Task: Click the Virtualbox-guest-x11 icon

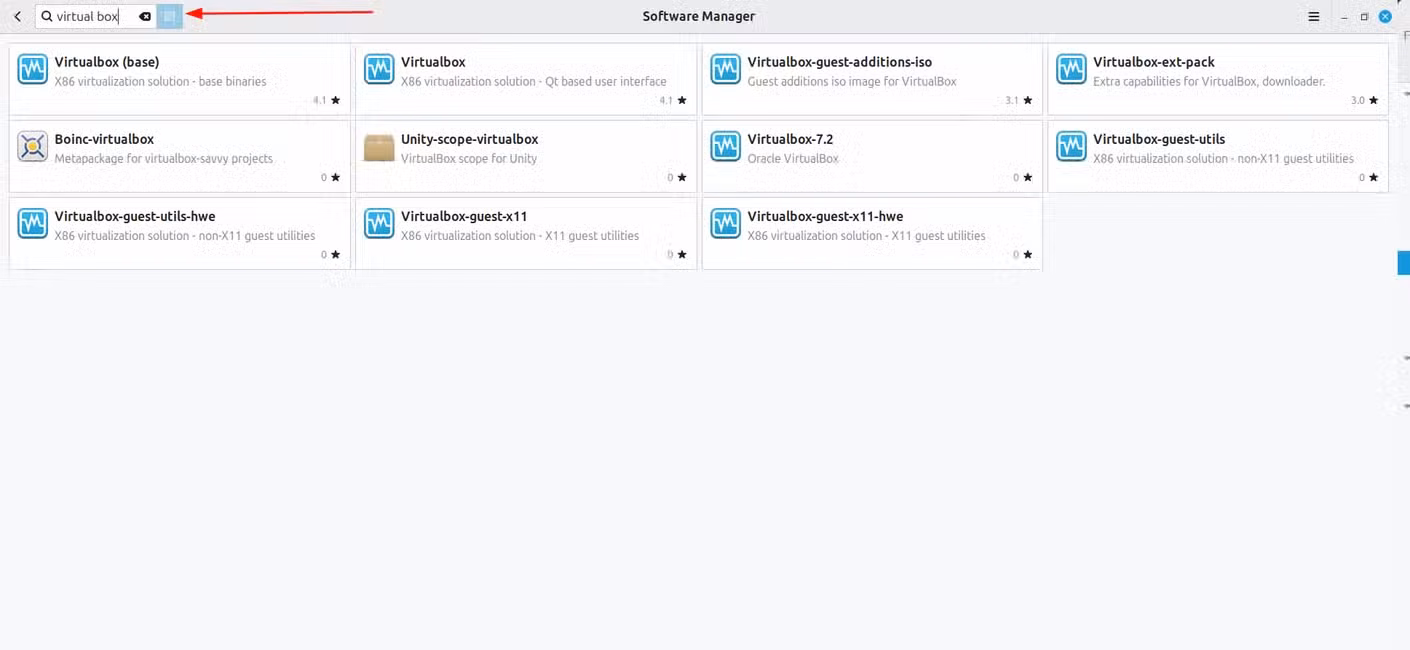Action: tap(379, 223)
